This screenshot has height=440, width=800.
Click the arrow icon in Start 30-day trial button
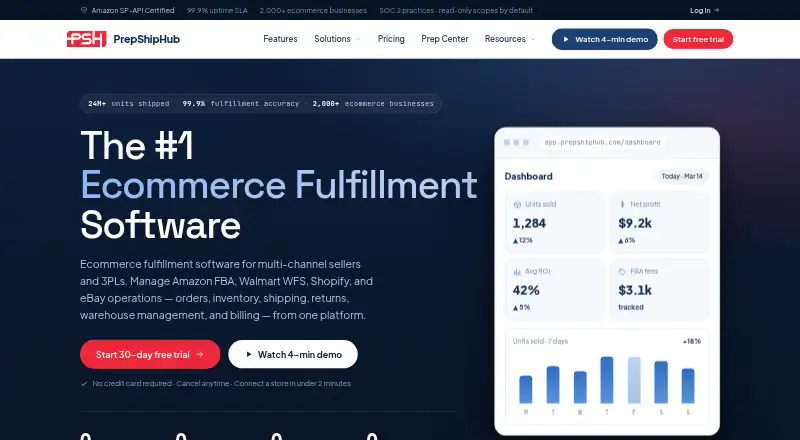tap(200, 354)
